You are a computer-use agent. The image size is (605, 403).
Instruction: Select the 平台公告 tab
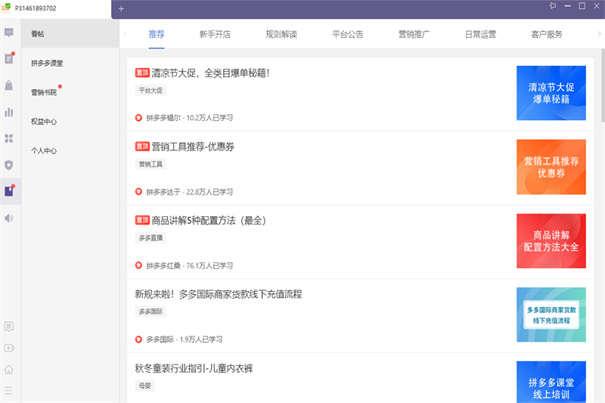pyautogui.click(x=348, y=34)
